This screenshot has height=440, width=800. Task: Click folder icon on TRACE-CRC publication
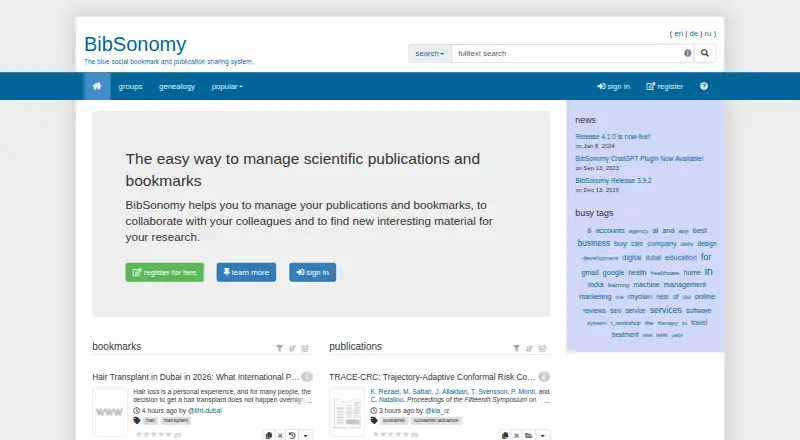(x=529, y=435)
